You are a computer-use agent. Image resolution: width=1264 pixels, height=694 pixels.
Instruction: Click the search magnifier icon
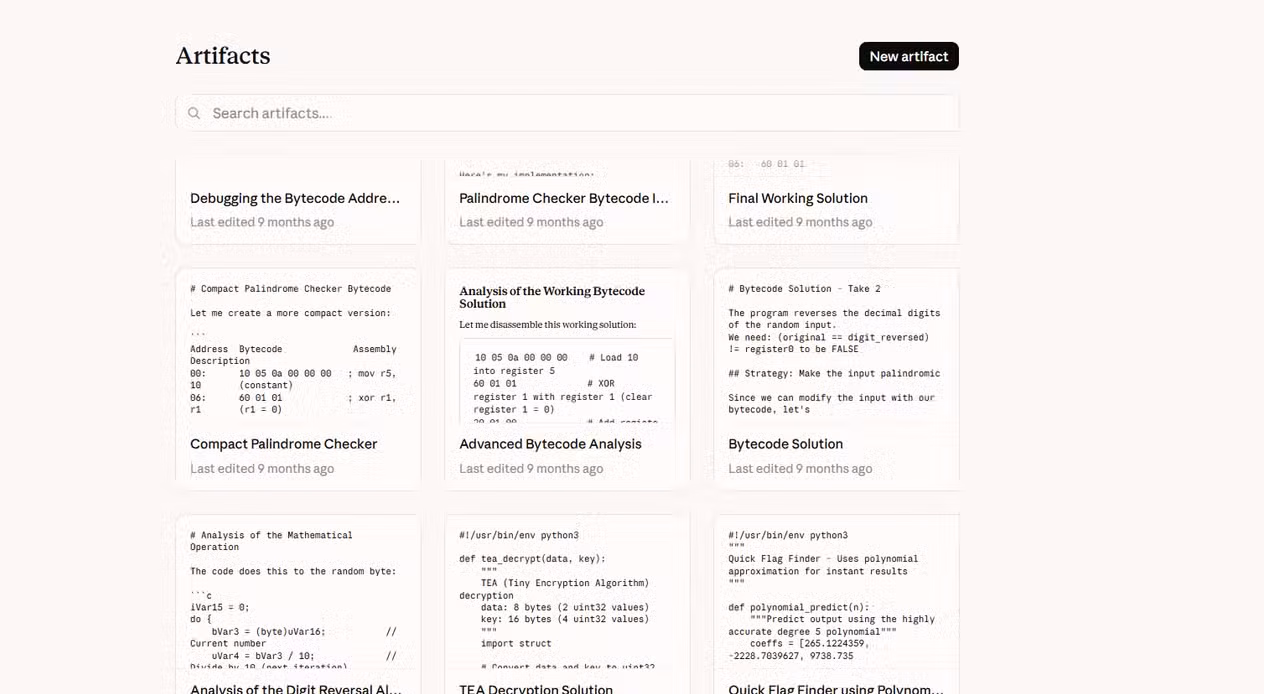coord(194,113)
